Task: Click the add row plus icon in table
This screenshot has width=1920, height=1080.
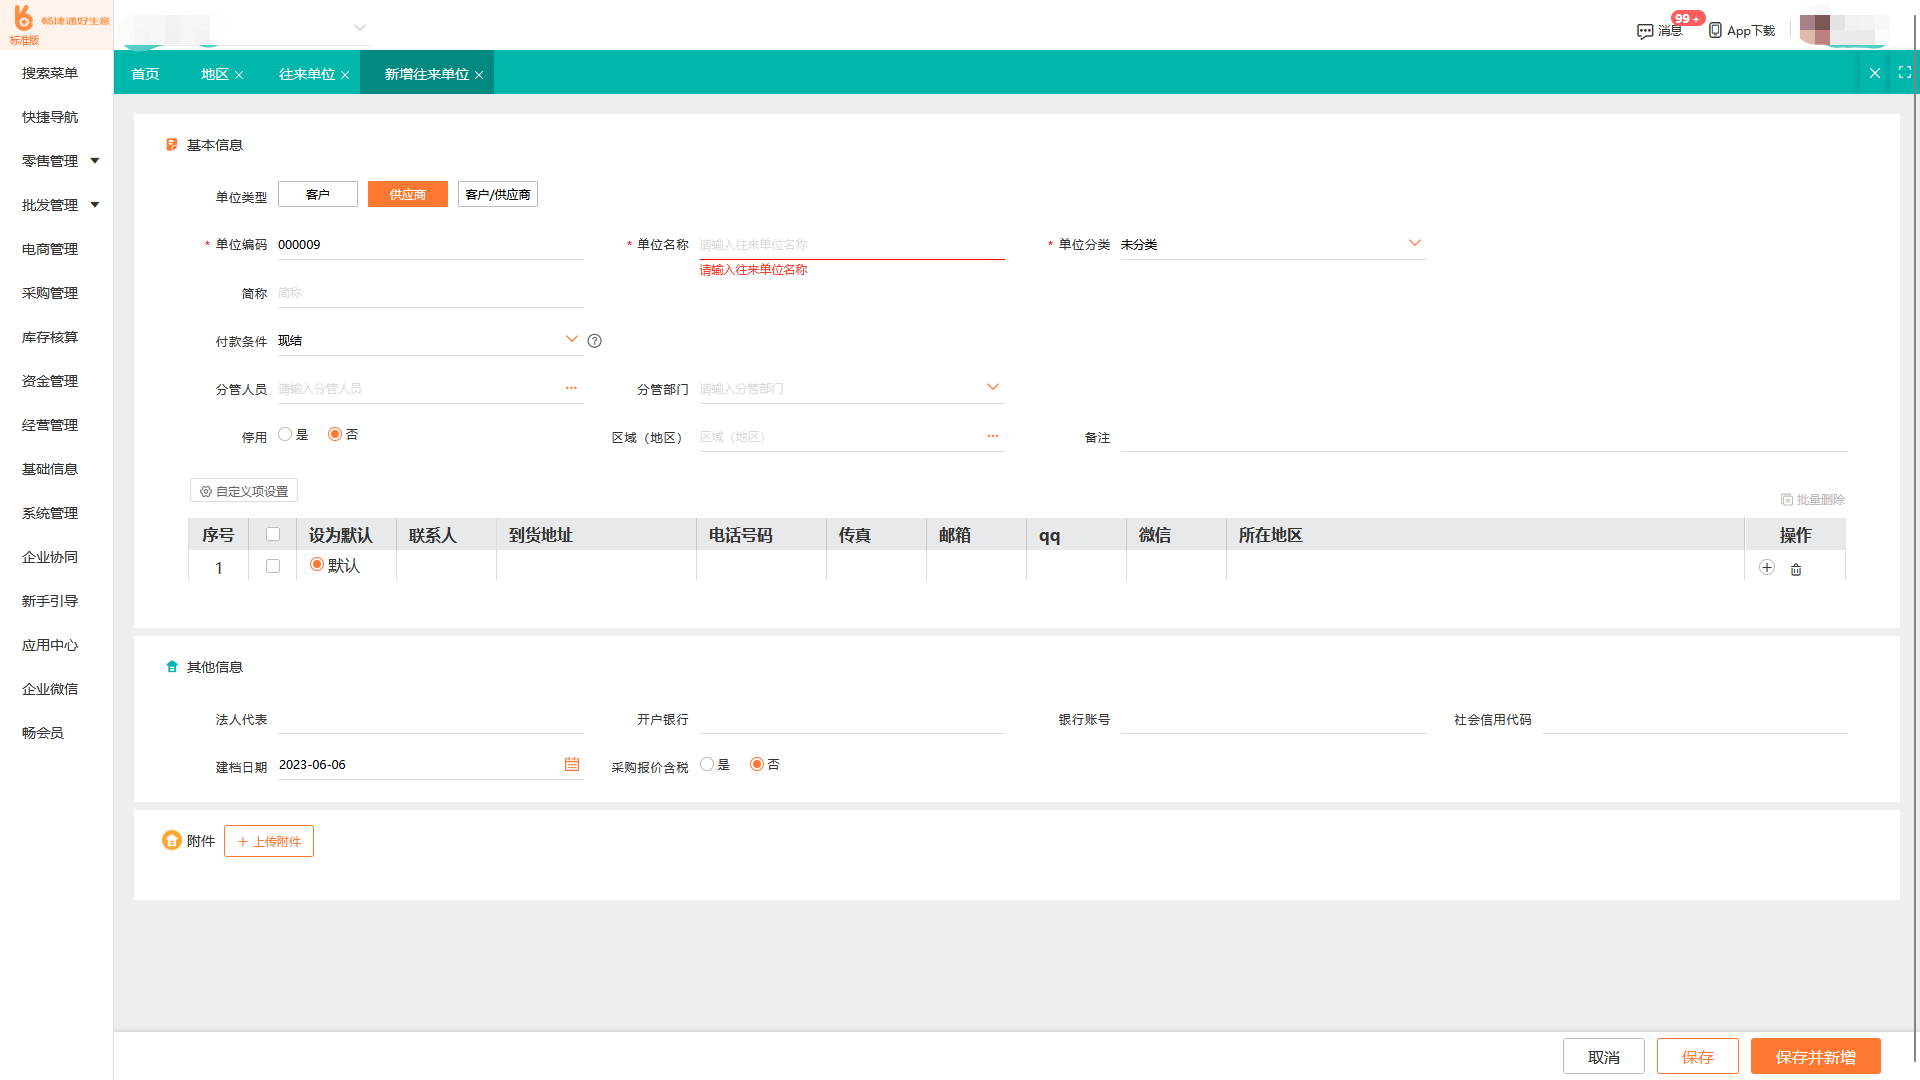Action: (x=1767, y=567)
